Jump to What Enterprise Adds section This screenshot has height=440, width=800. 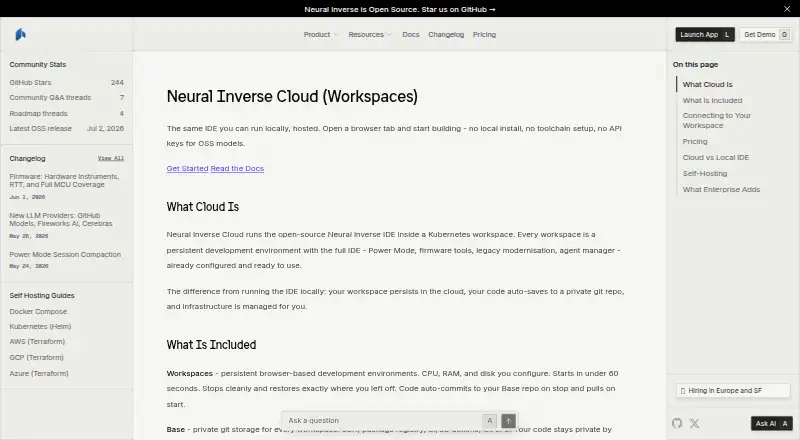(721, 189)
